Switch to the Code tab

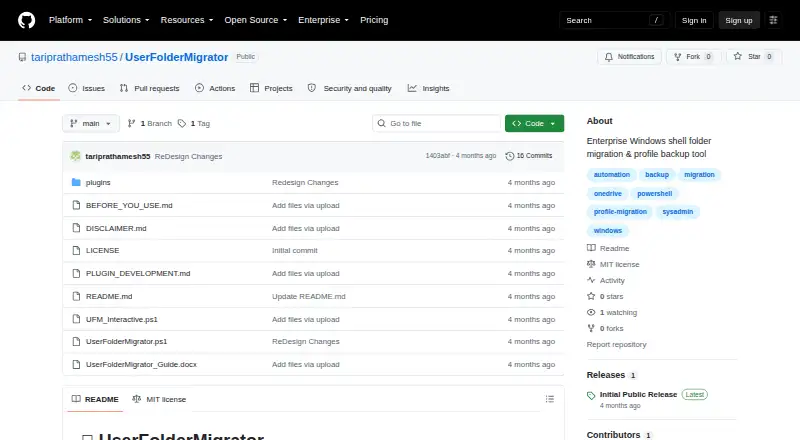pyautogui.click(x=39, y=88)
